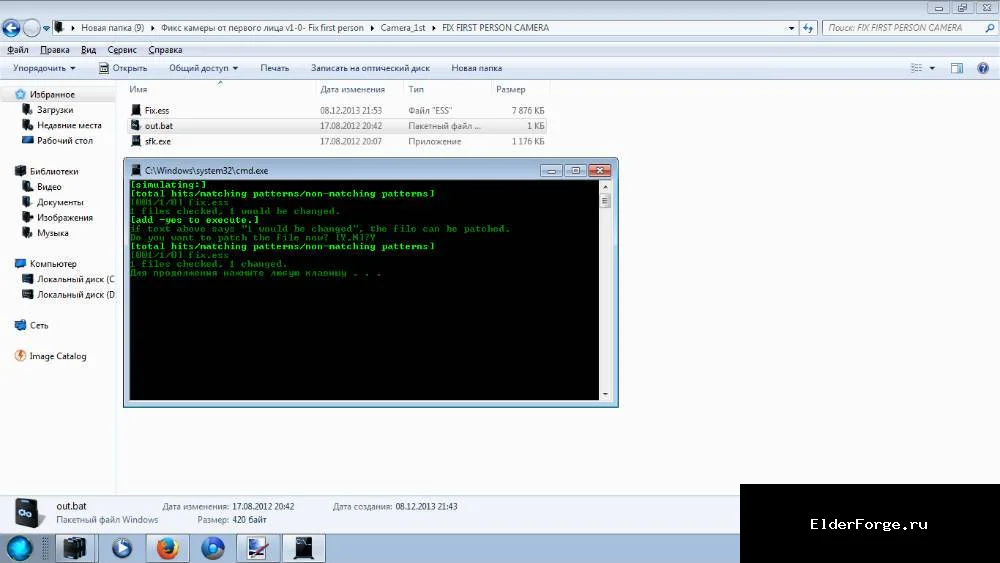Image resolution: width=1000 pixels, height=563 pixels.
Task: Click the Windows Start orb
Action: [x=19, y=548]
